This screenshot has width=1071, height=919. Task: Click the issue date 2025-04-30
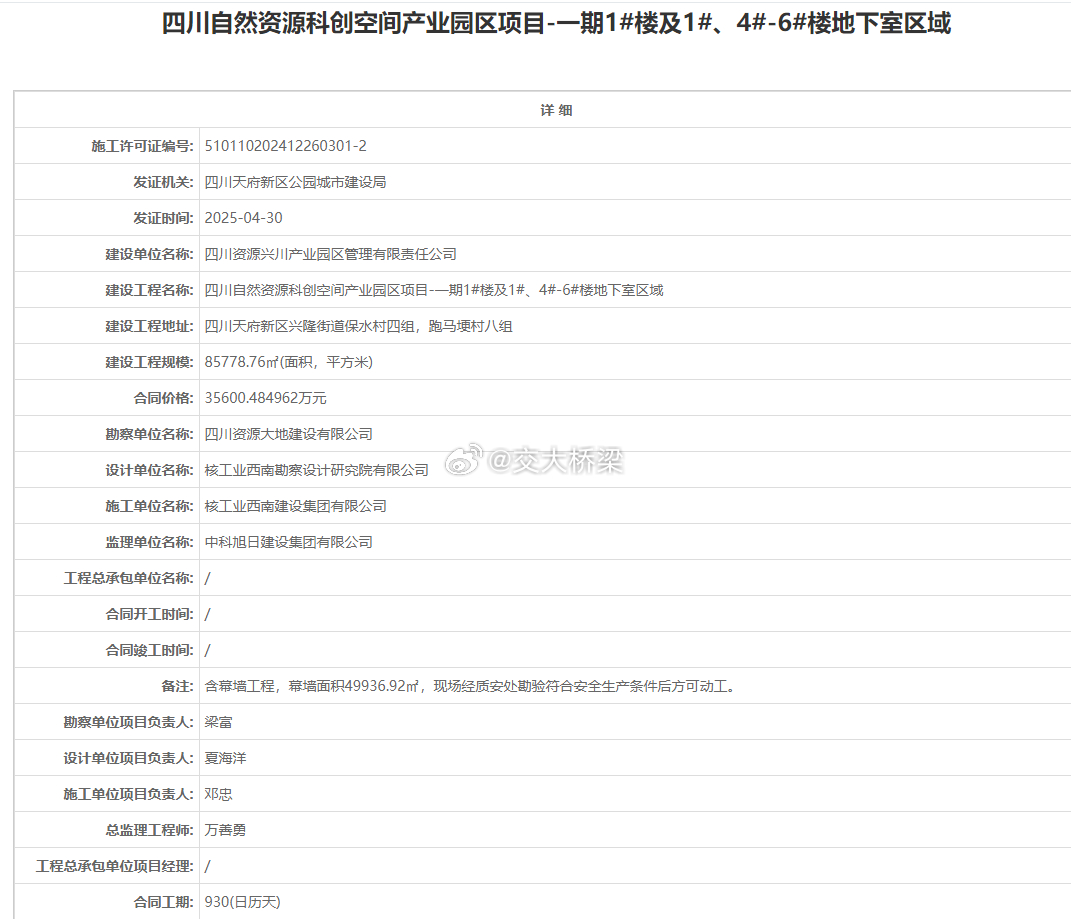(243, 218)
